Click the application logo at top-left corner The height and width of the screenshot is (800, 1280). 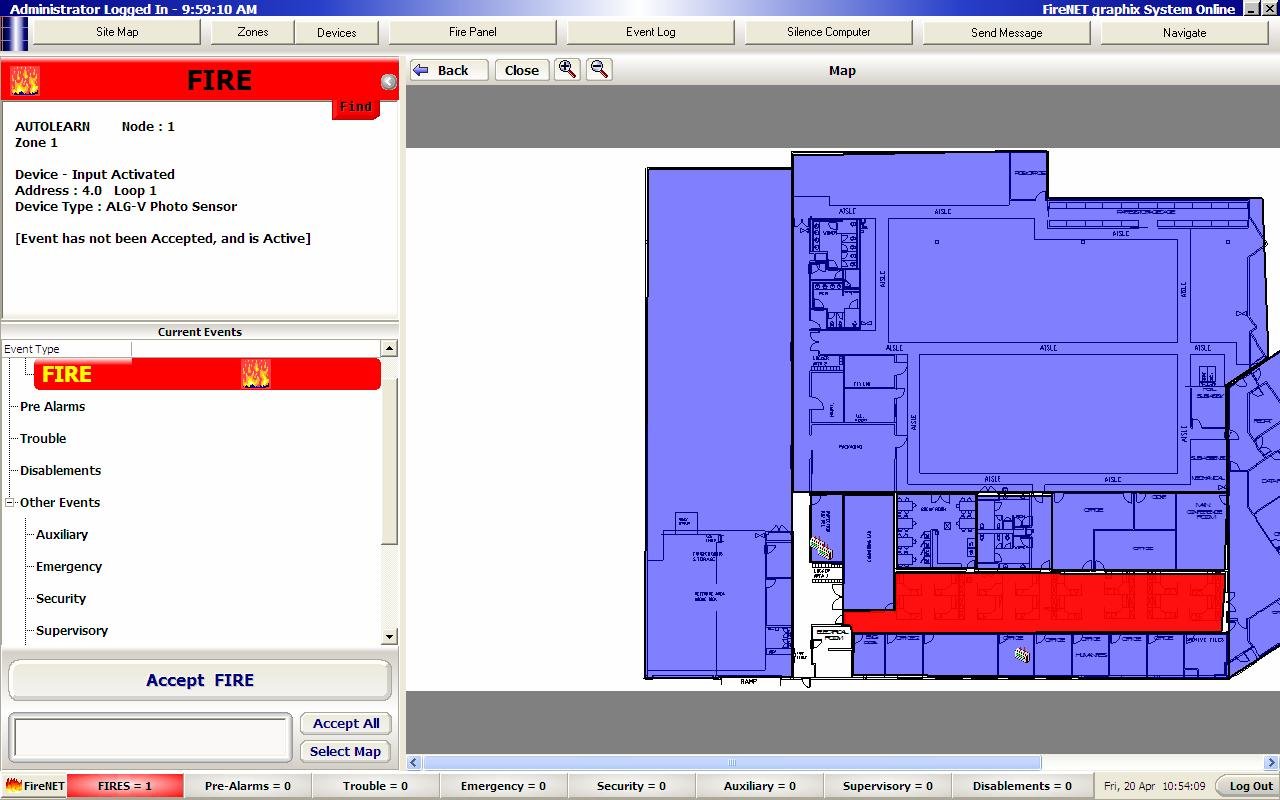tap(15, 32)
